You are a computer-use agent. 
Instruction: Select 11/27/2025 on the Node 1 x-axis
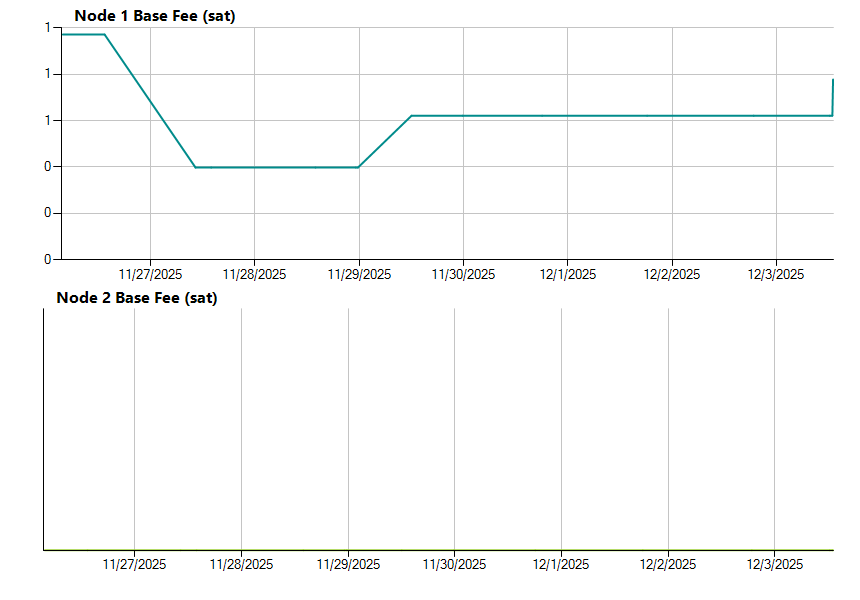[150, 274]
